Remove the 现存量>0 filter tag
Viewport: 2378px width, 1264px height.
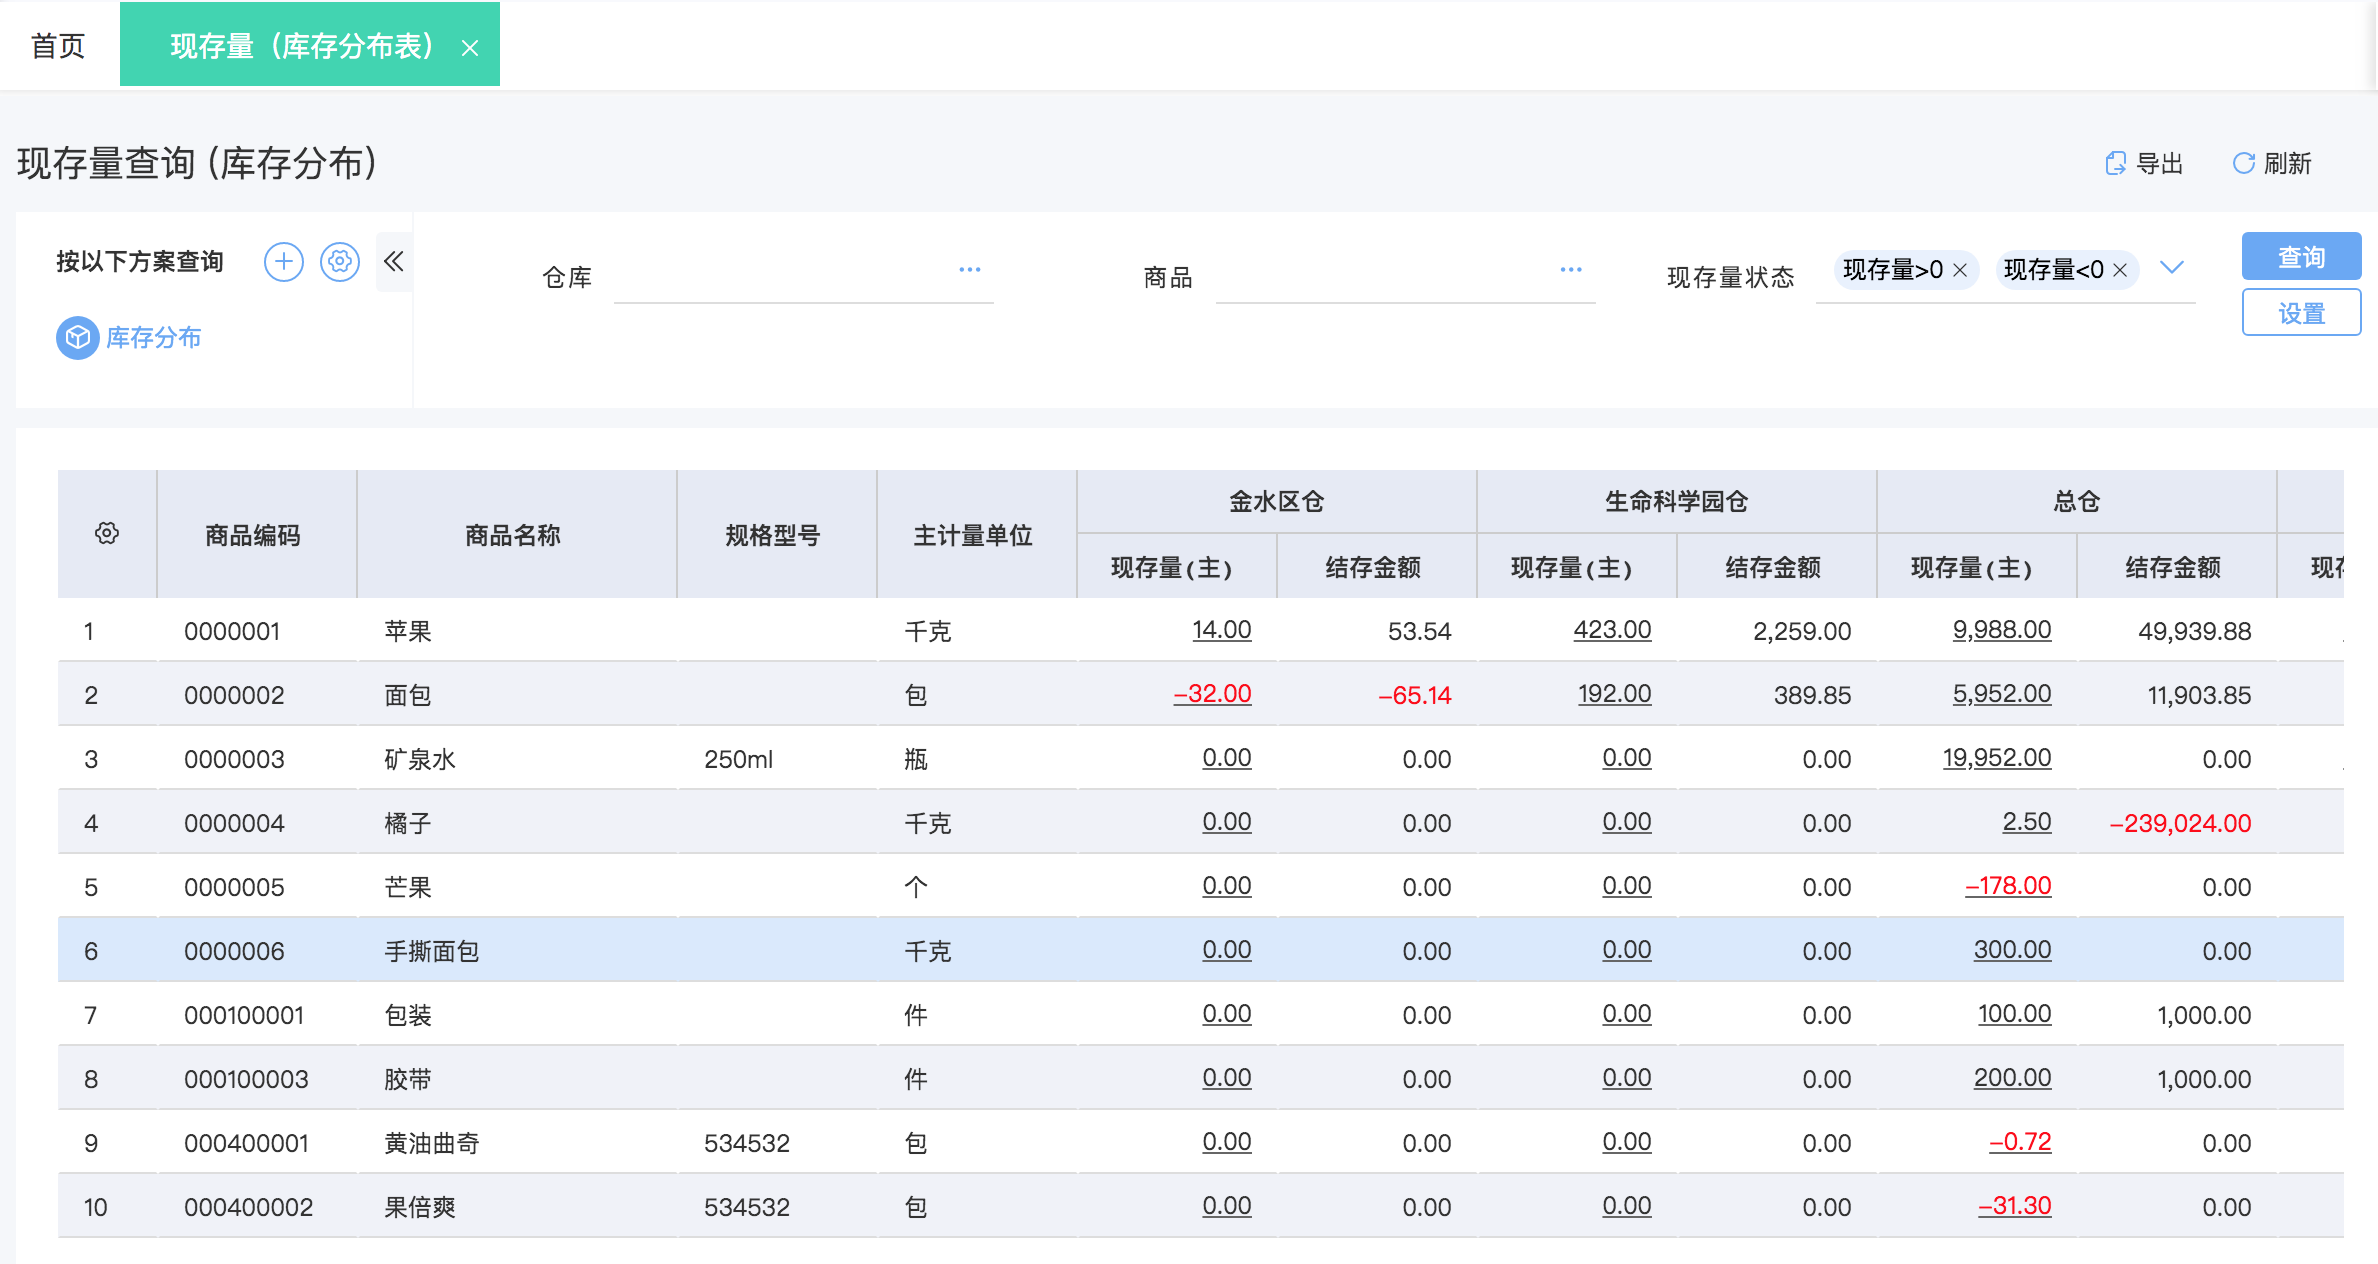1963,270
